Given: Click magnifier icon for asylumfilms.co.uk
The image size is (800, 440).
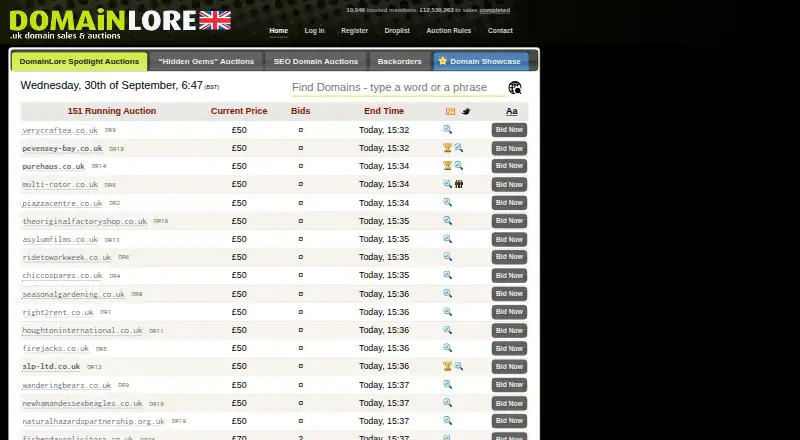Looking at the screenshot, I should 447,239.
